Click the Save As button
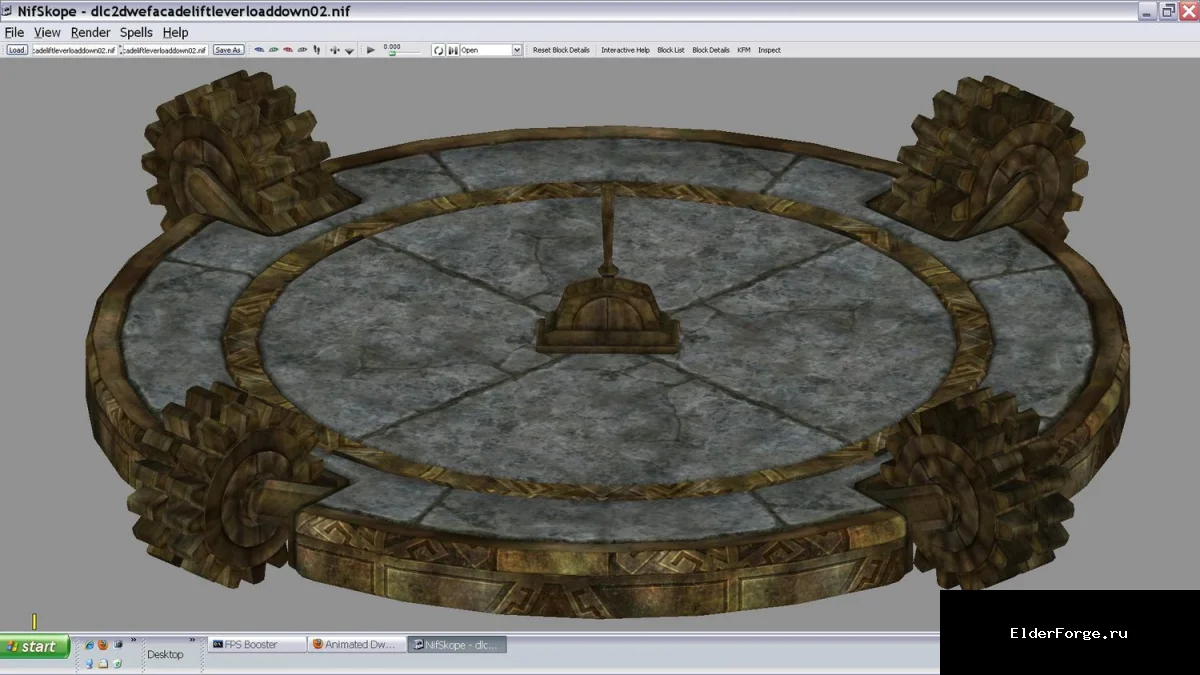The height and width of the screenshot is (675, 1200). [x=228, y=50]
